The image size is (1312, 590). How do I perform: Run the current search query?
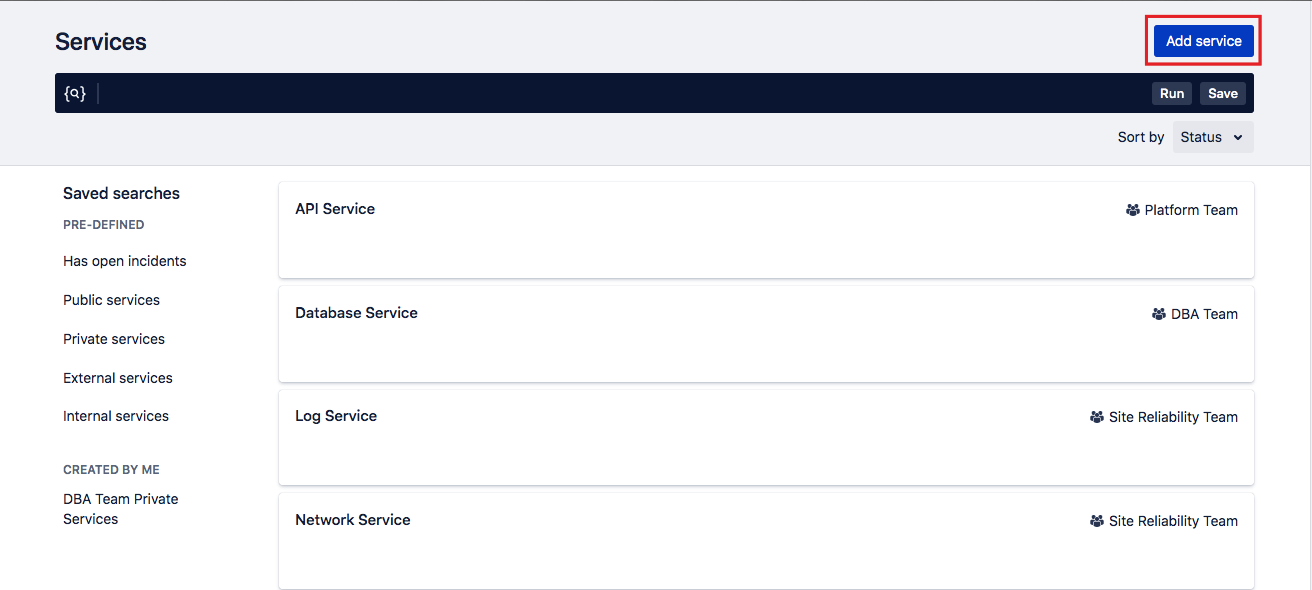[1171, 92]
